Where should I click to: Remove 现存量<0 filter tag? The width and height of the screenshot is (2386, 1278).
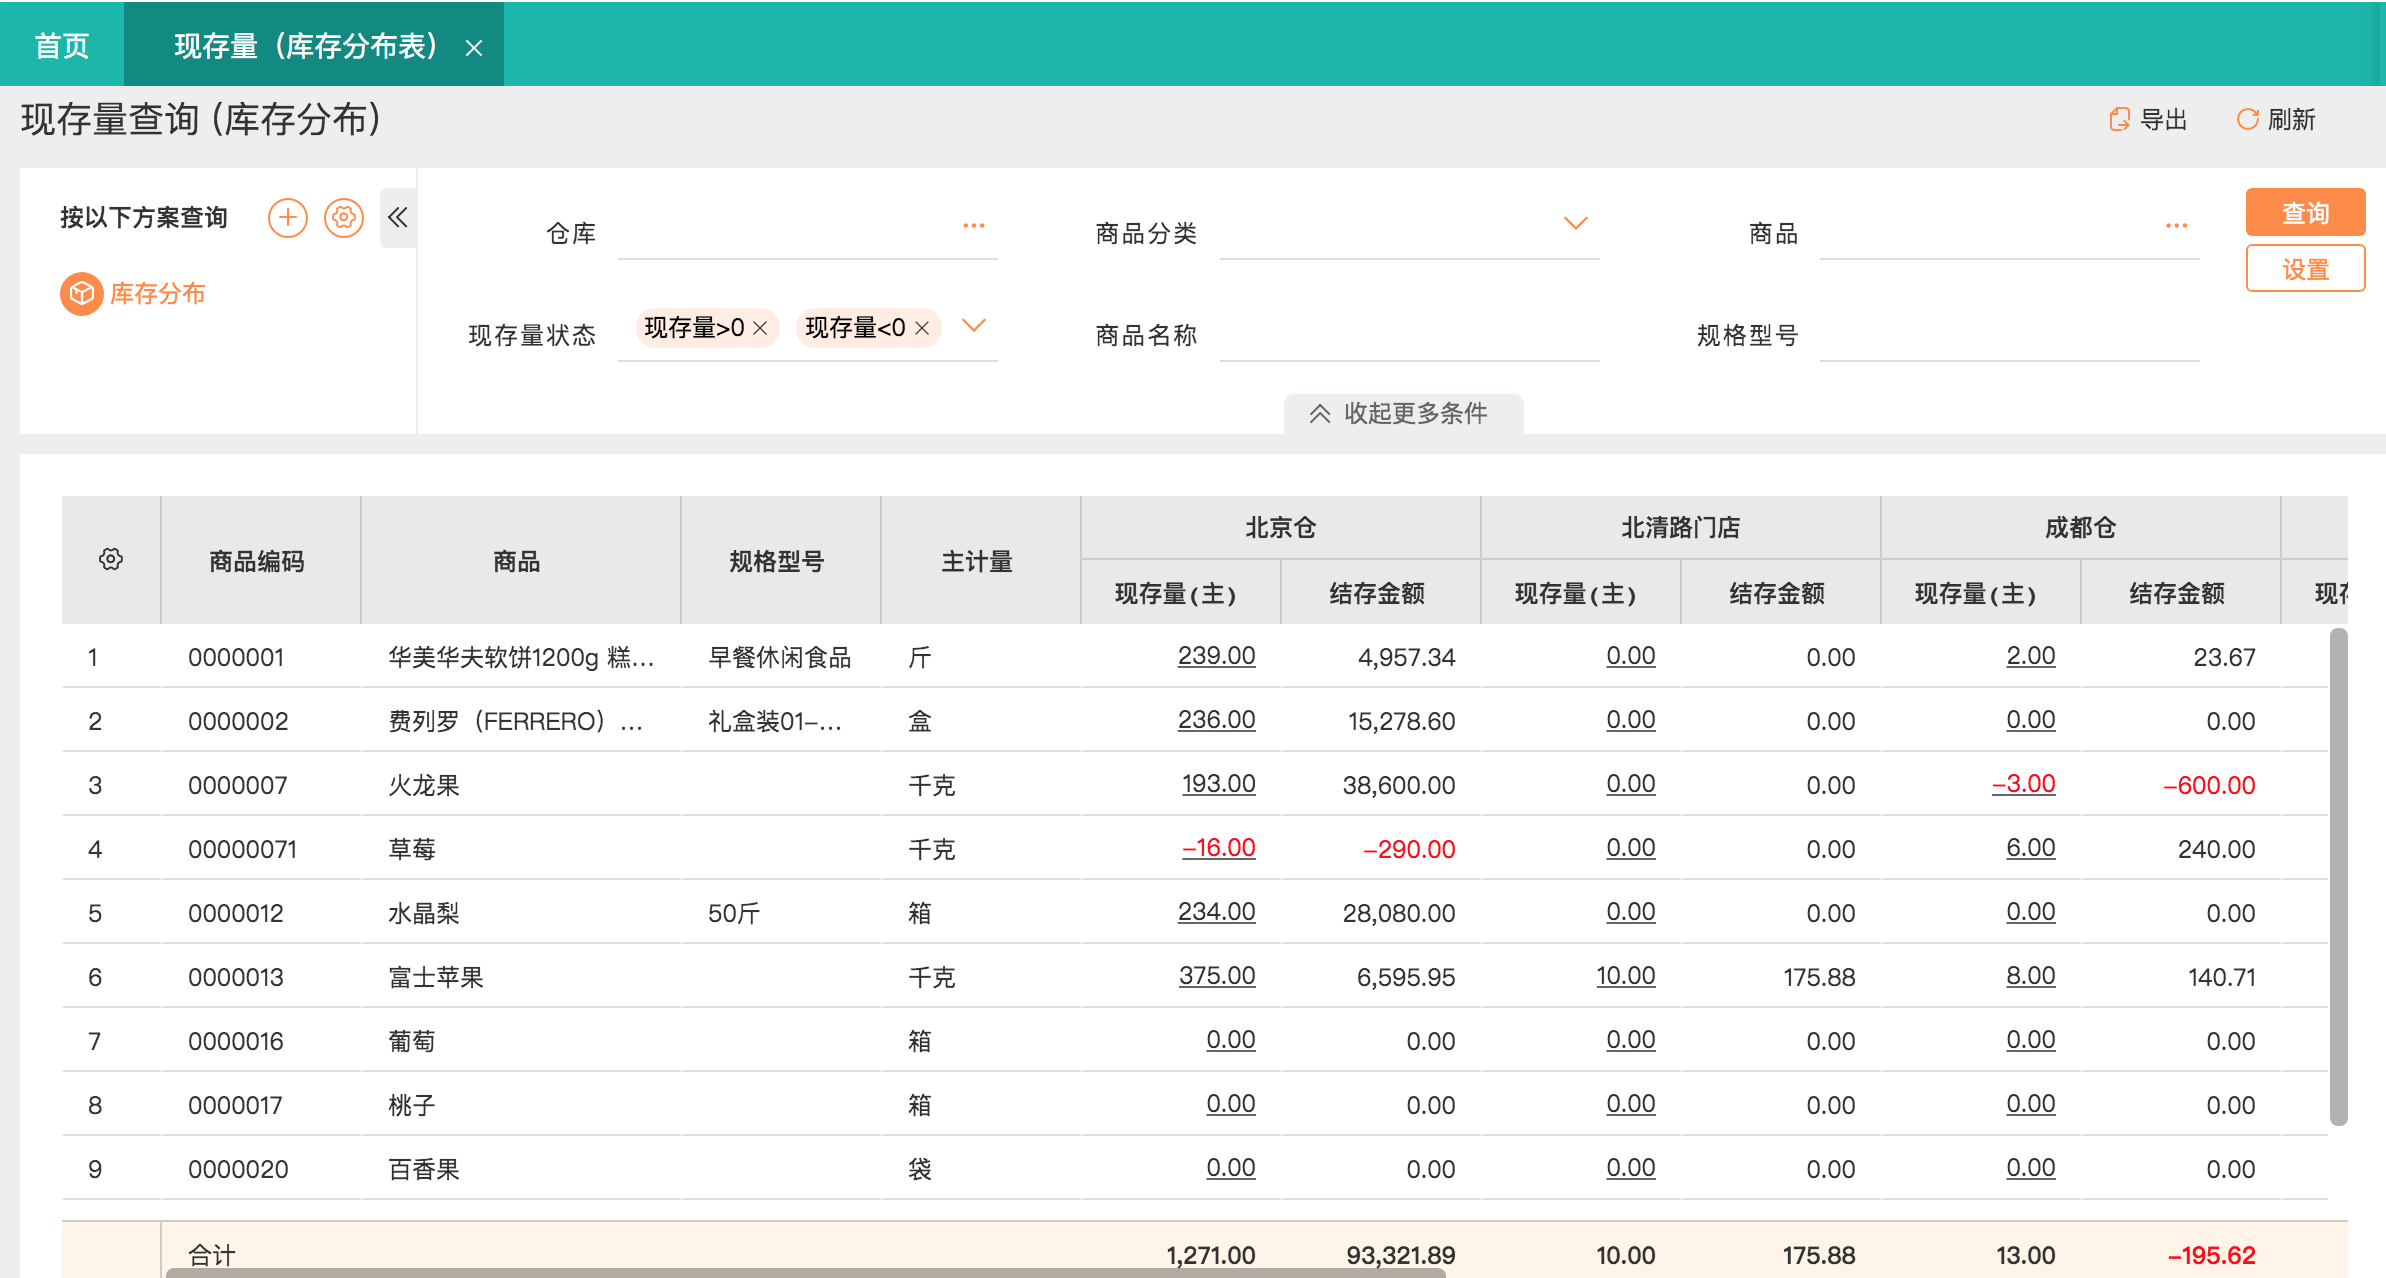pyautogui.click(x=920, y=328)
